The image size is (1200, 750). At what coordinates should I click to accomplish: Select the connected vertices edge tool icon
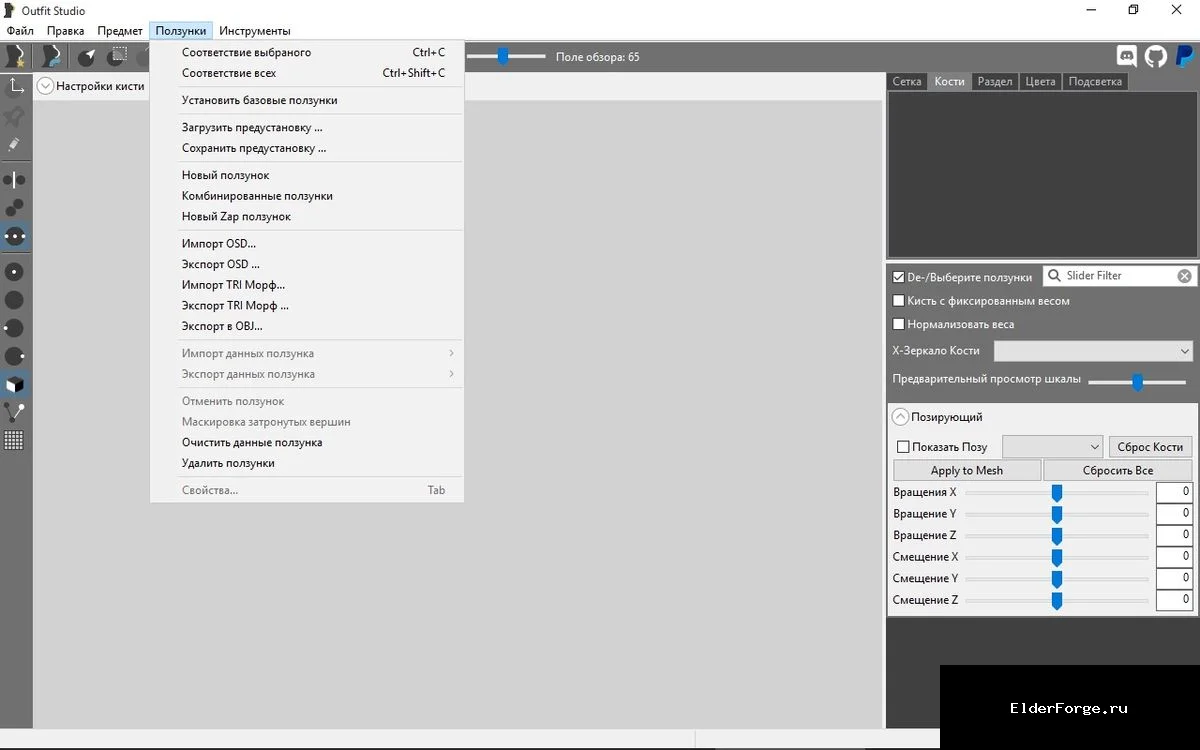point(15,412)
